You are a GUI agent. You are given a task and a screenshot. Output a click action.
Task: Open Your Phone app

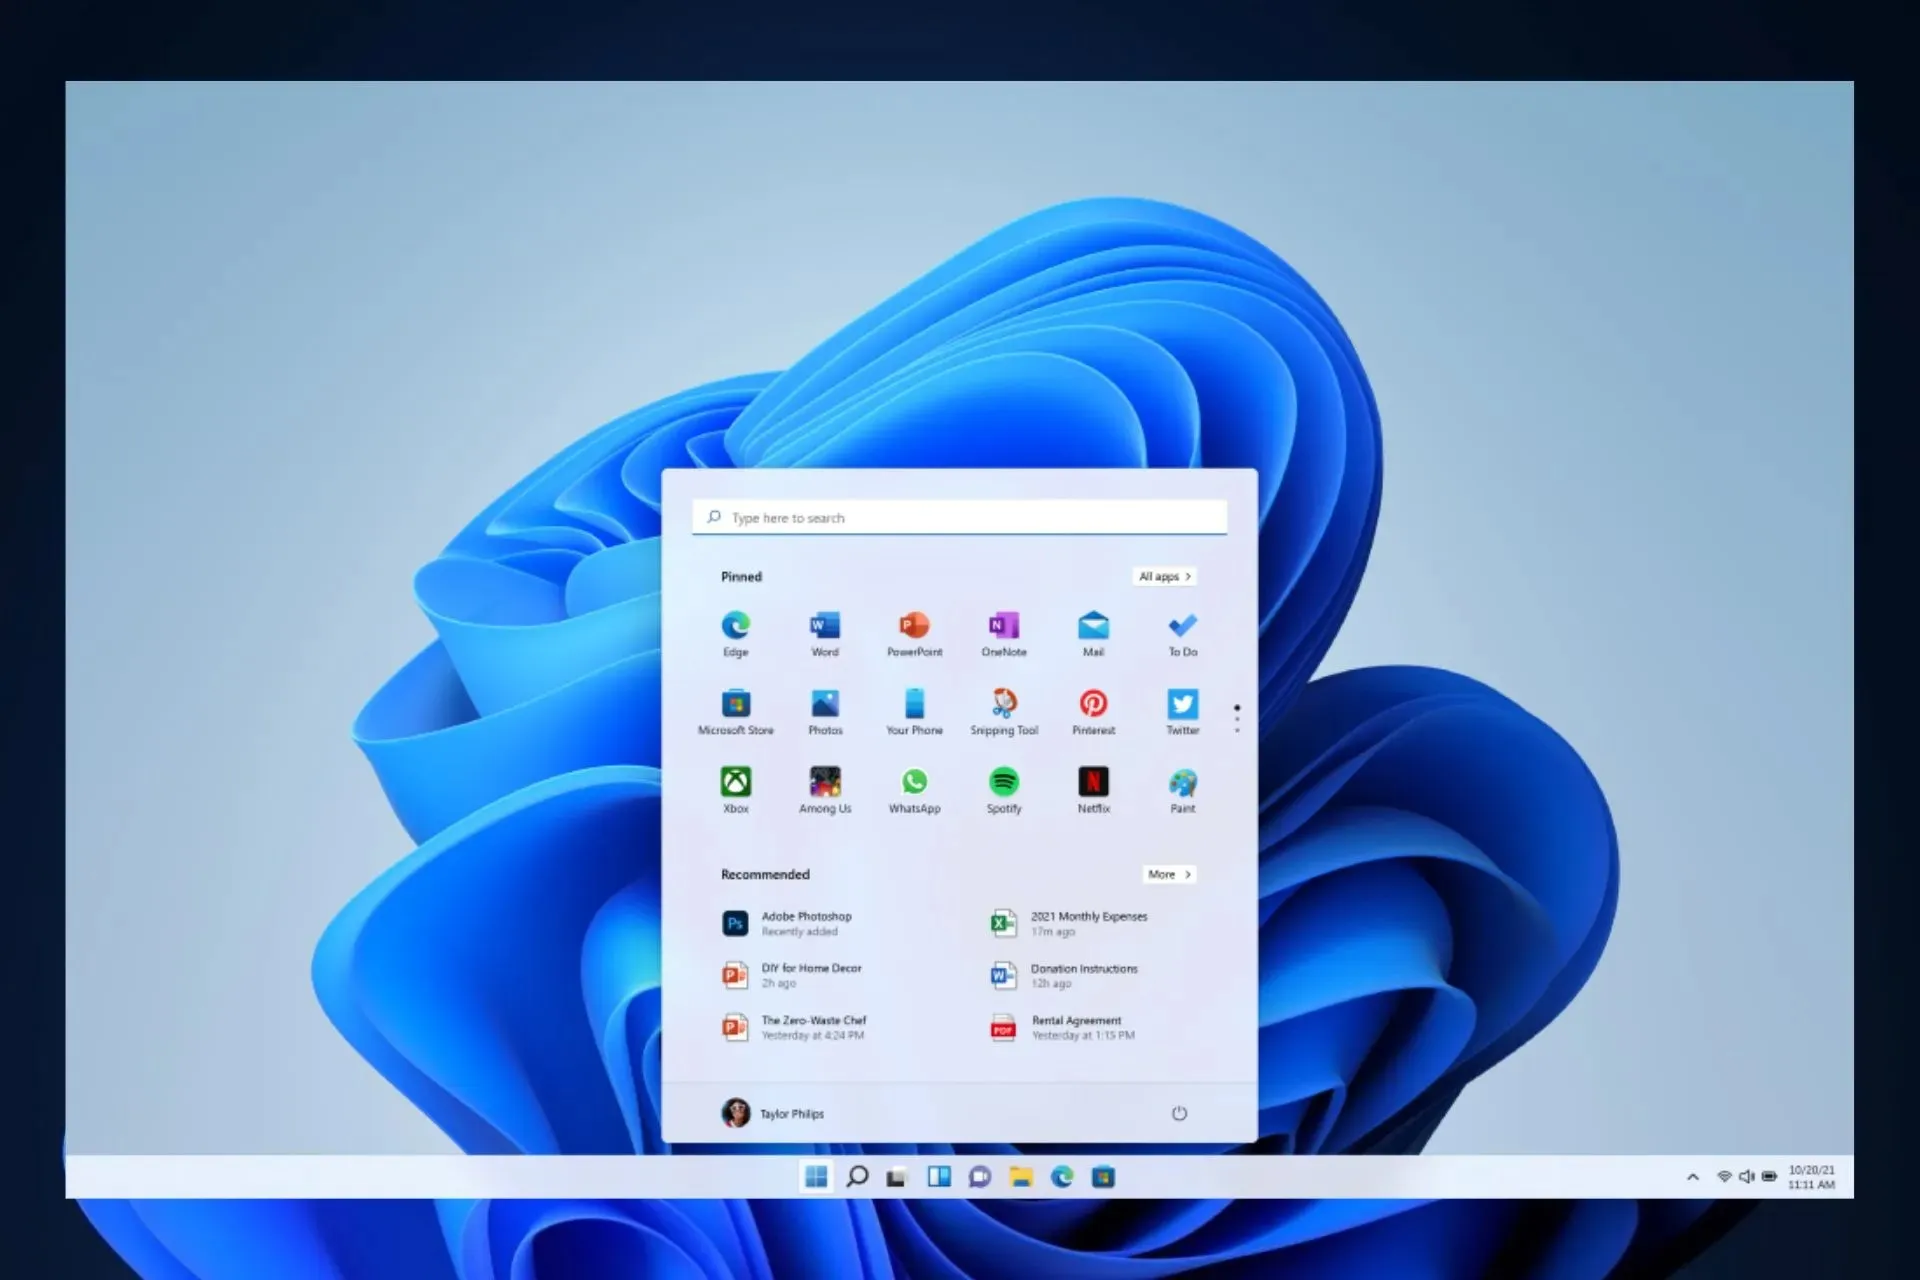pyautogui.click(x=914, y=712)
